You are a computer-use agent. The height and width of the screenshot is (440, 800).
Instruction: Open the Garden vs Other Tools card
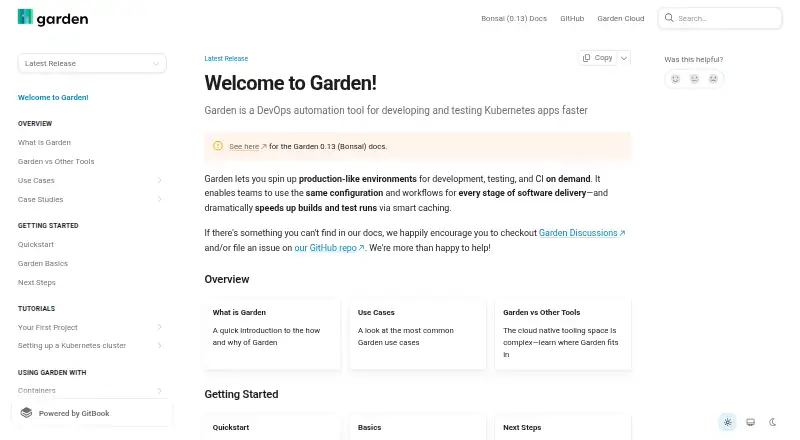(563, 334)
